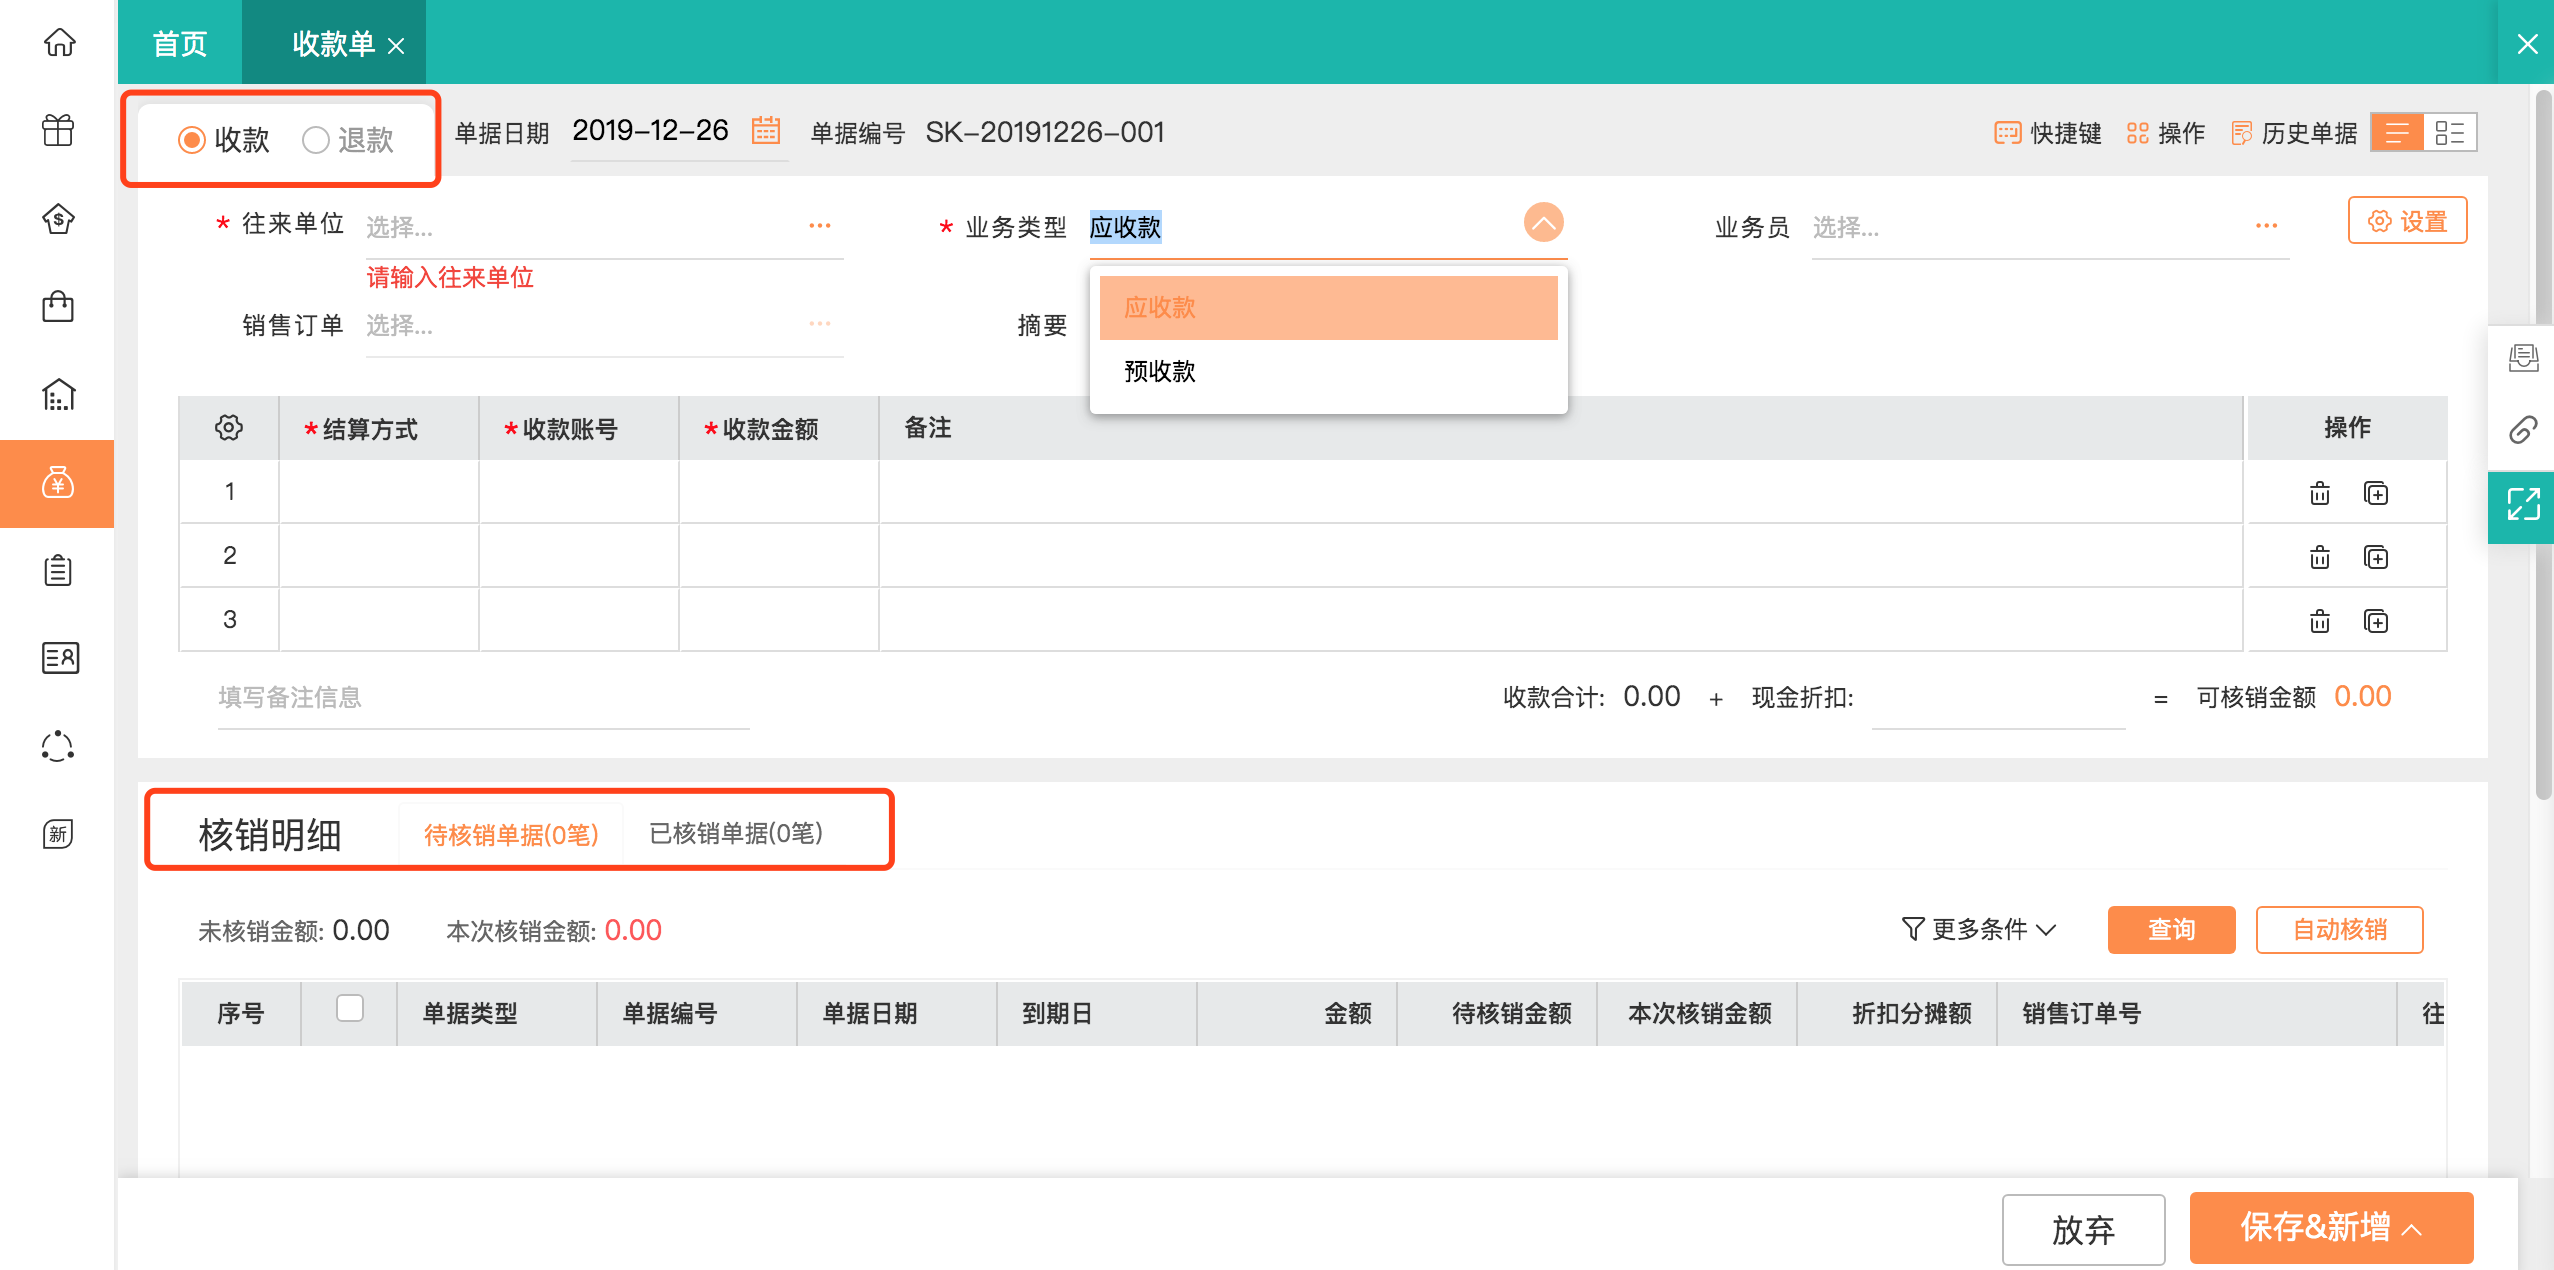Select 预收款 business type option
This screenshot has height=1270, width=2554.
(1161, 371)
